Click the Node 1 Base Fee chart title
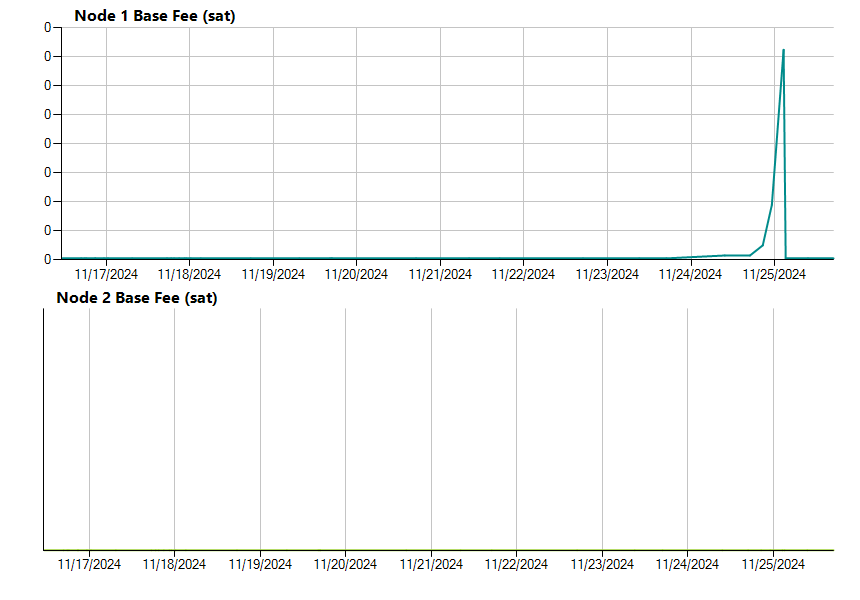Viewport: 860px width, 600px height. point(155,15)
